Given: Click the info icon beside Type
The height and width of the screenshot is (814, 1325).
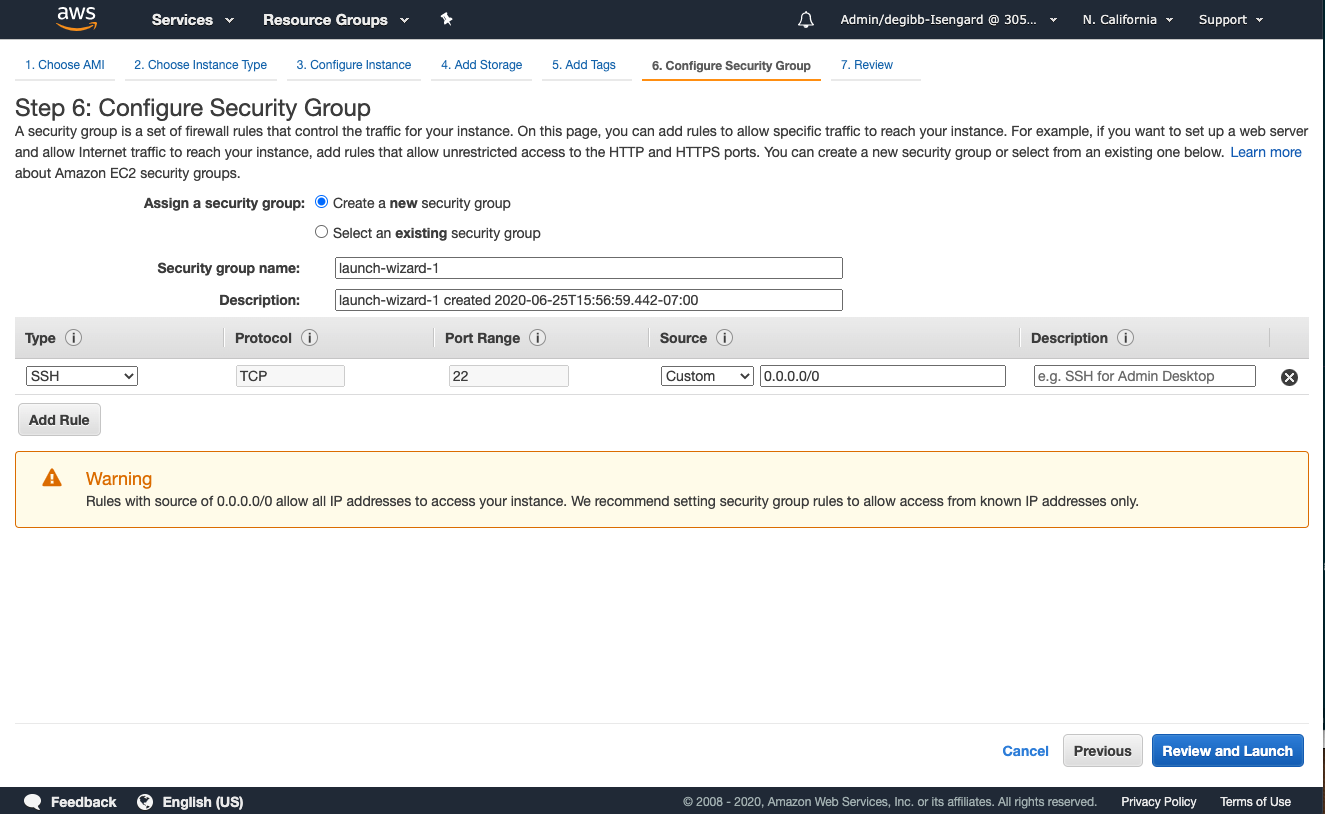Looking at the screenshot, I should (x=73, y=338).
